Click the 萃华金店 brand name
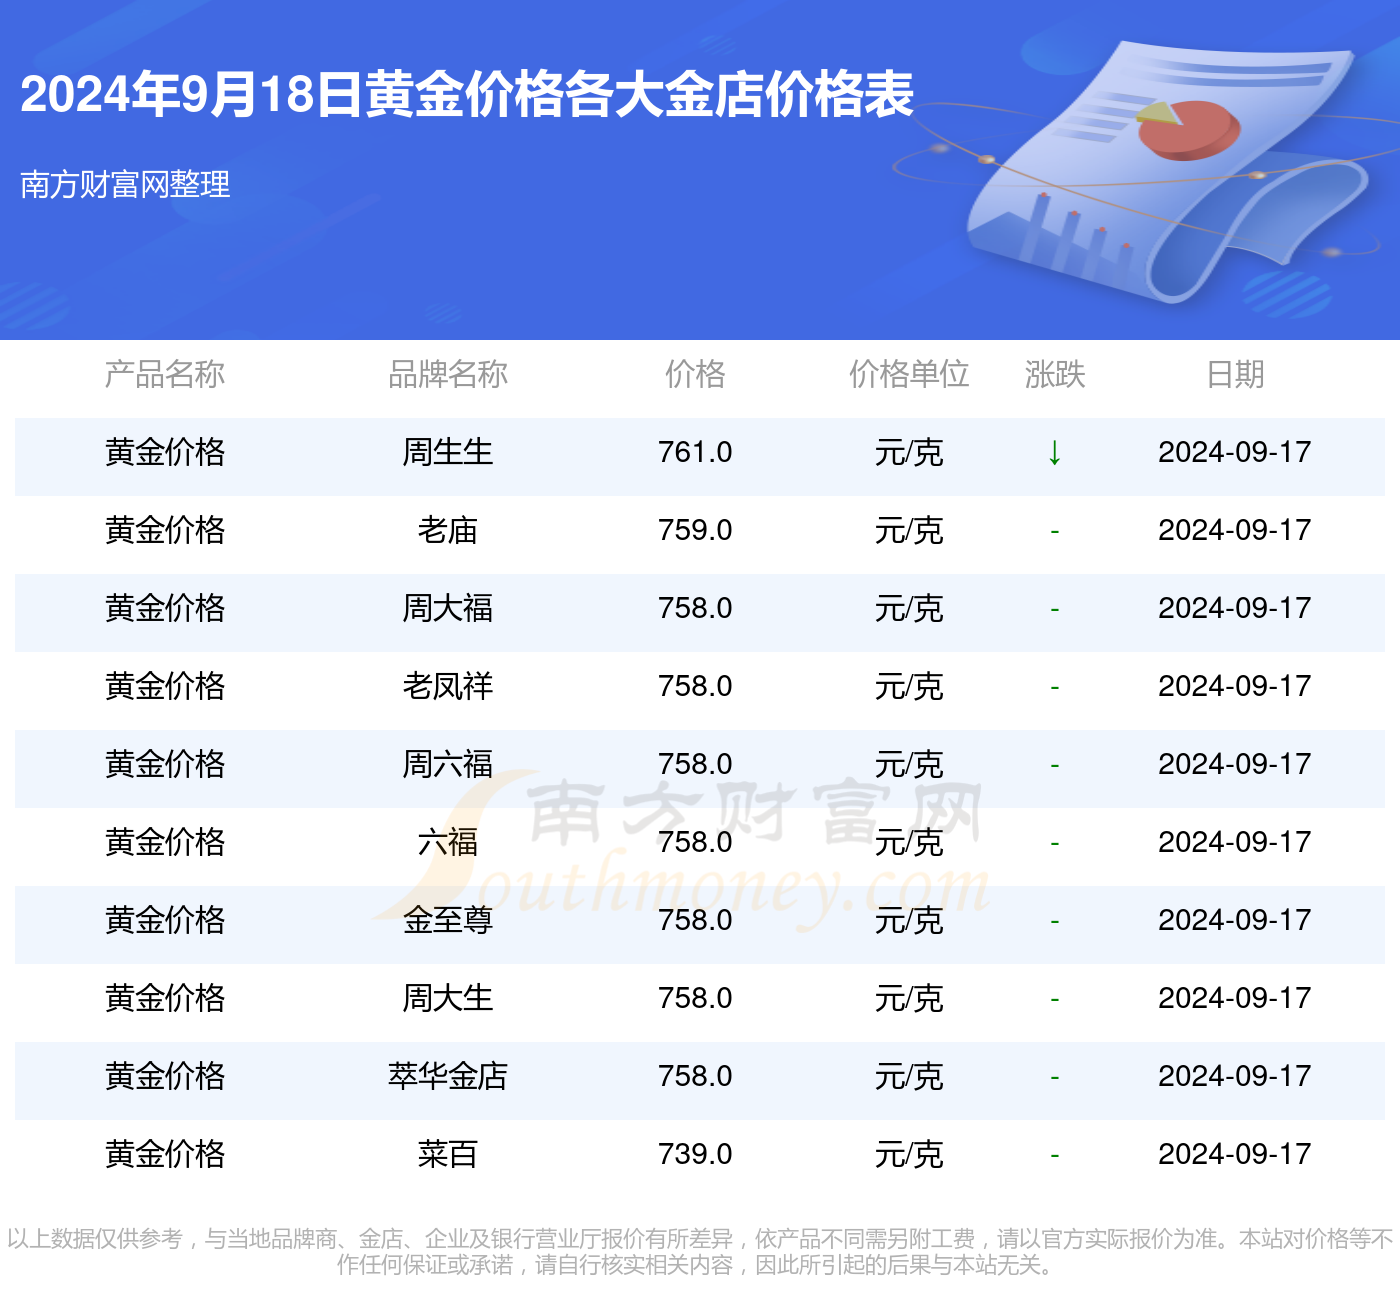This screenshot has height=1310, width=1400. click(447, 1076)
